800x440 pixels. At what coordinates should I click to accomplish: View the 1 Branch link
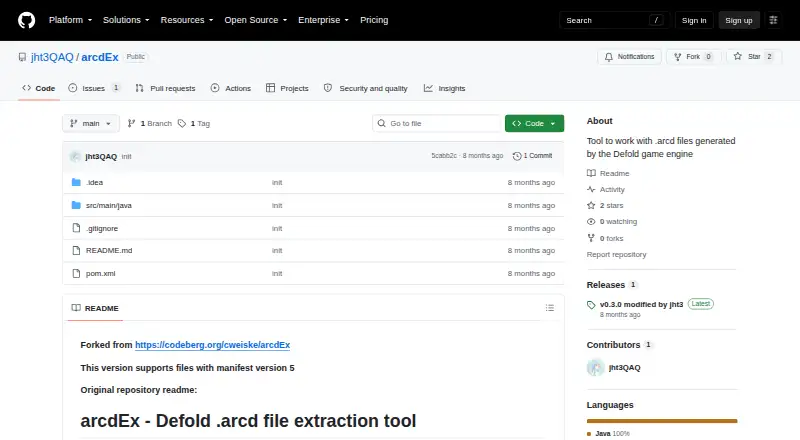tap(149, 124)
